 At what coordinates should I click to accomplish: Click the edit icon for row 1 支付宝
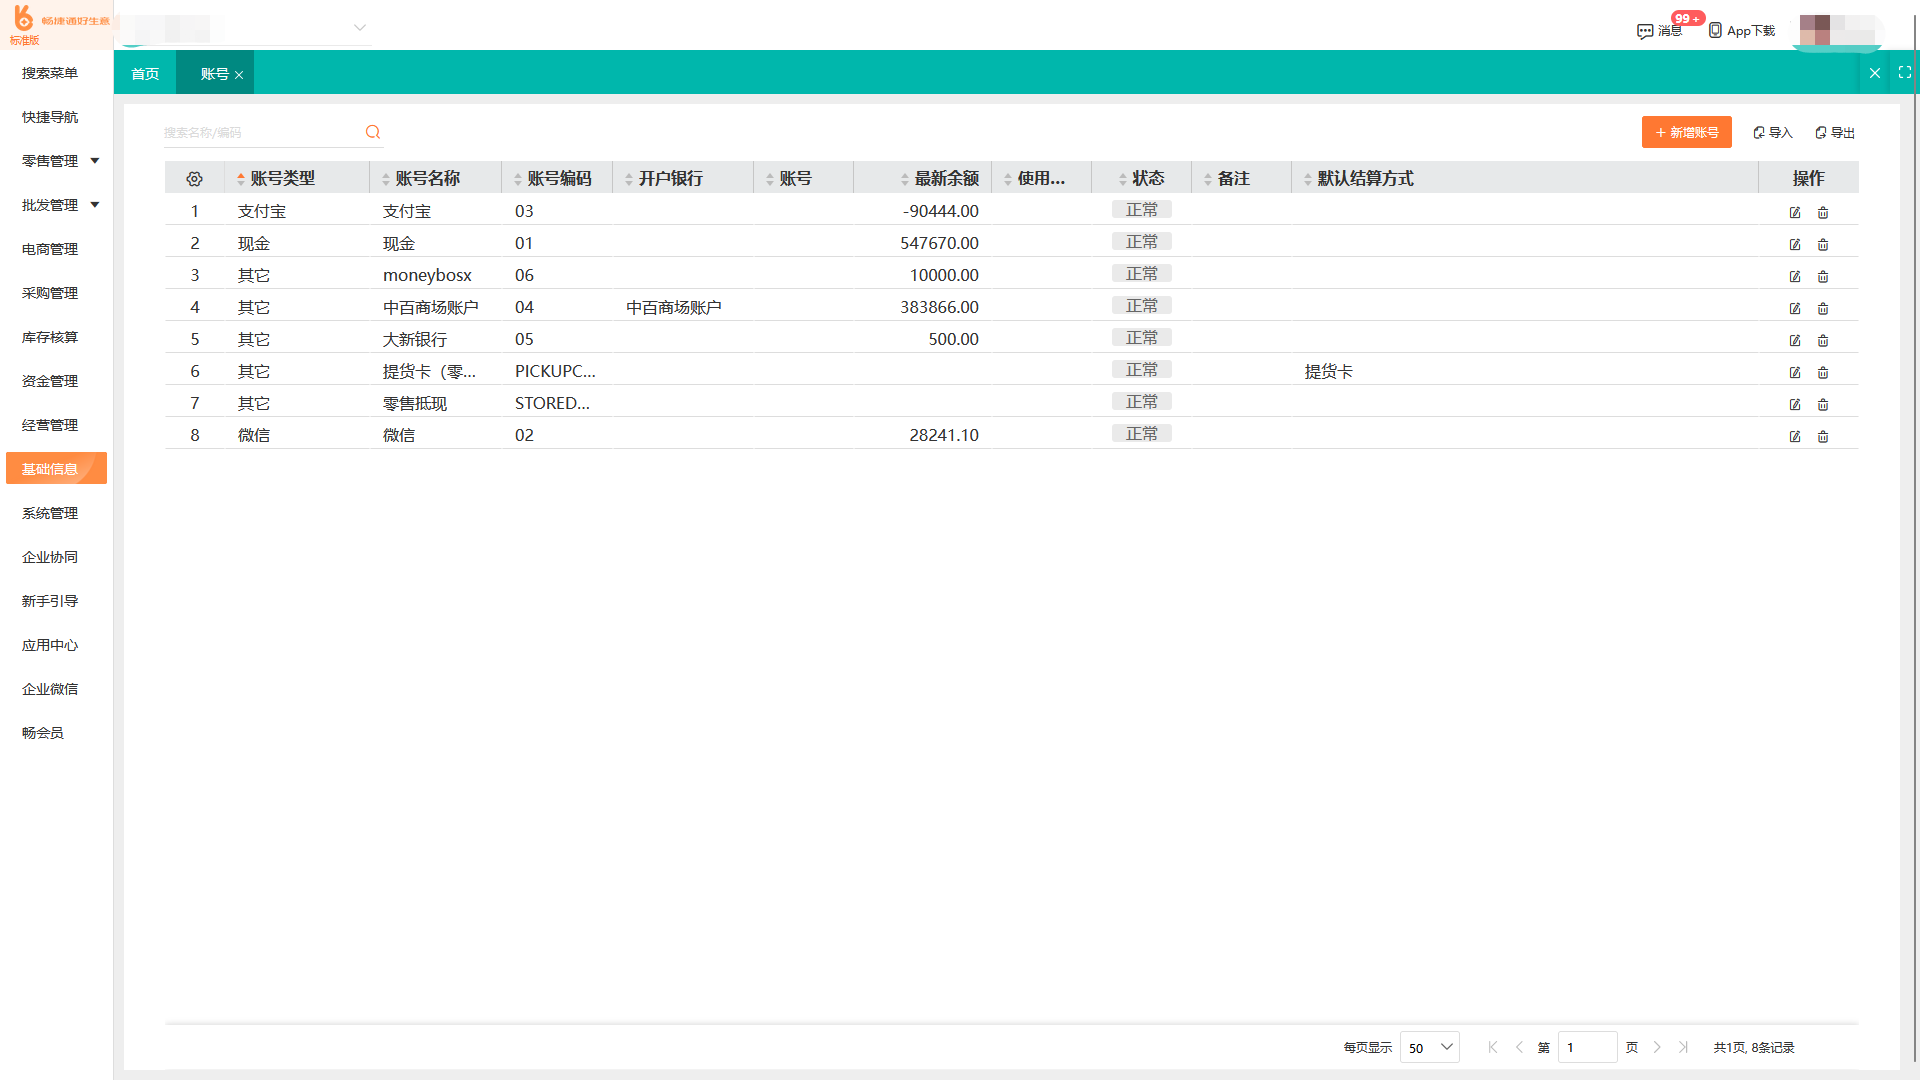tap(1795, 212)
